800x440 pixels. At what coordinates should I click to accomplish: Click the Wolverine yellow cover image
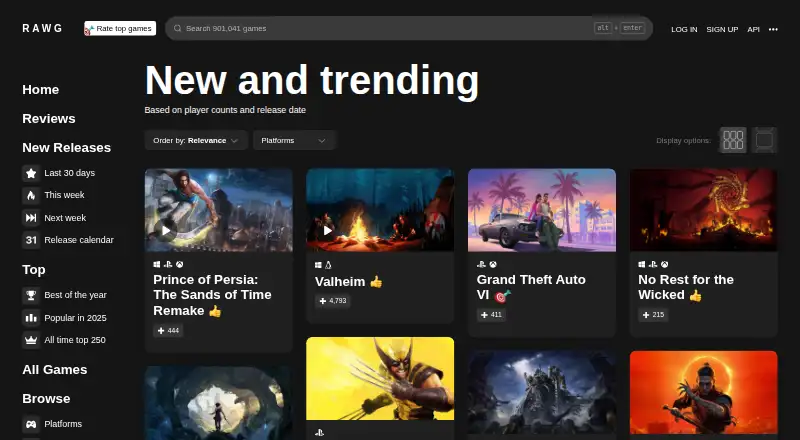(x=380, y=379)
